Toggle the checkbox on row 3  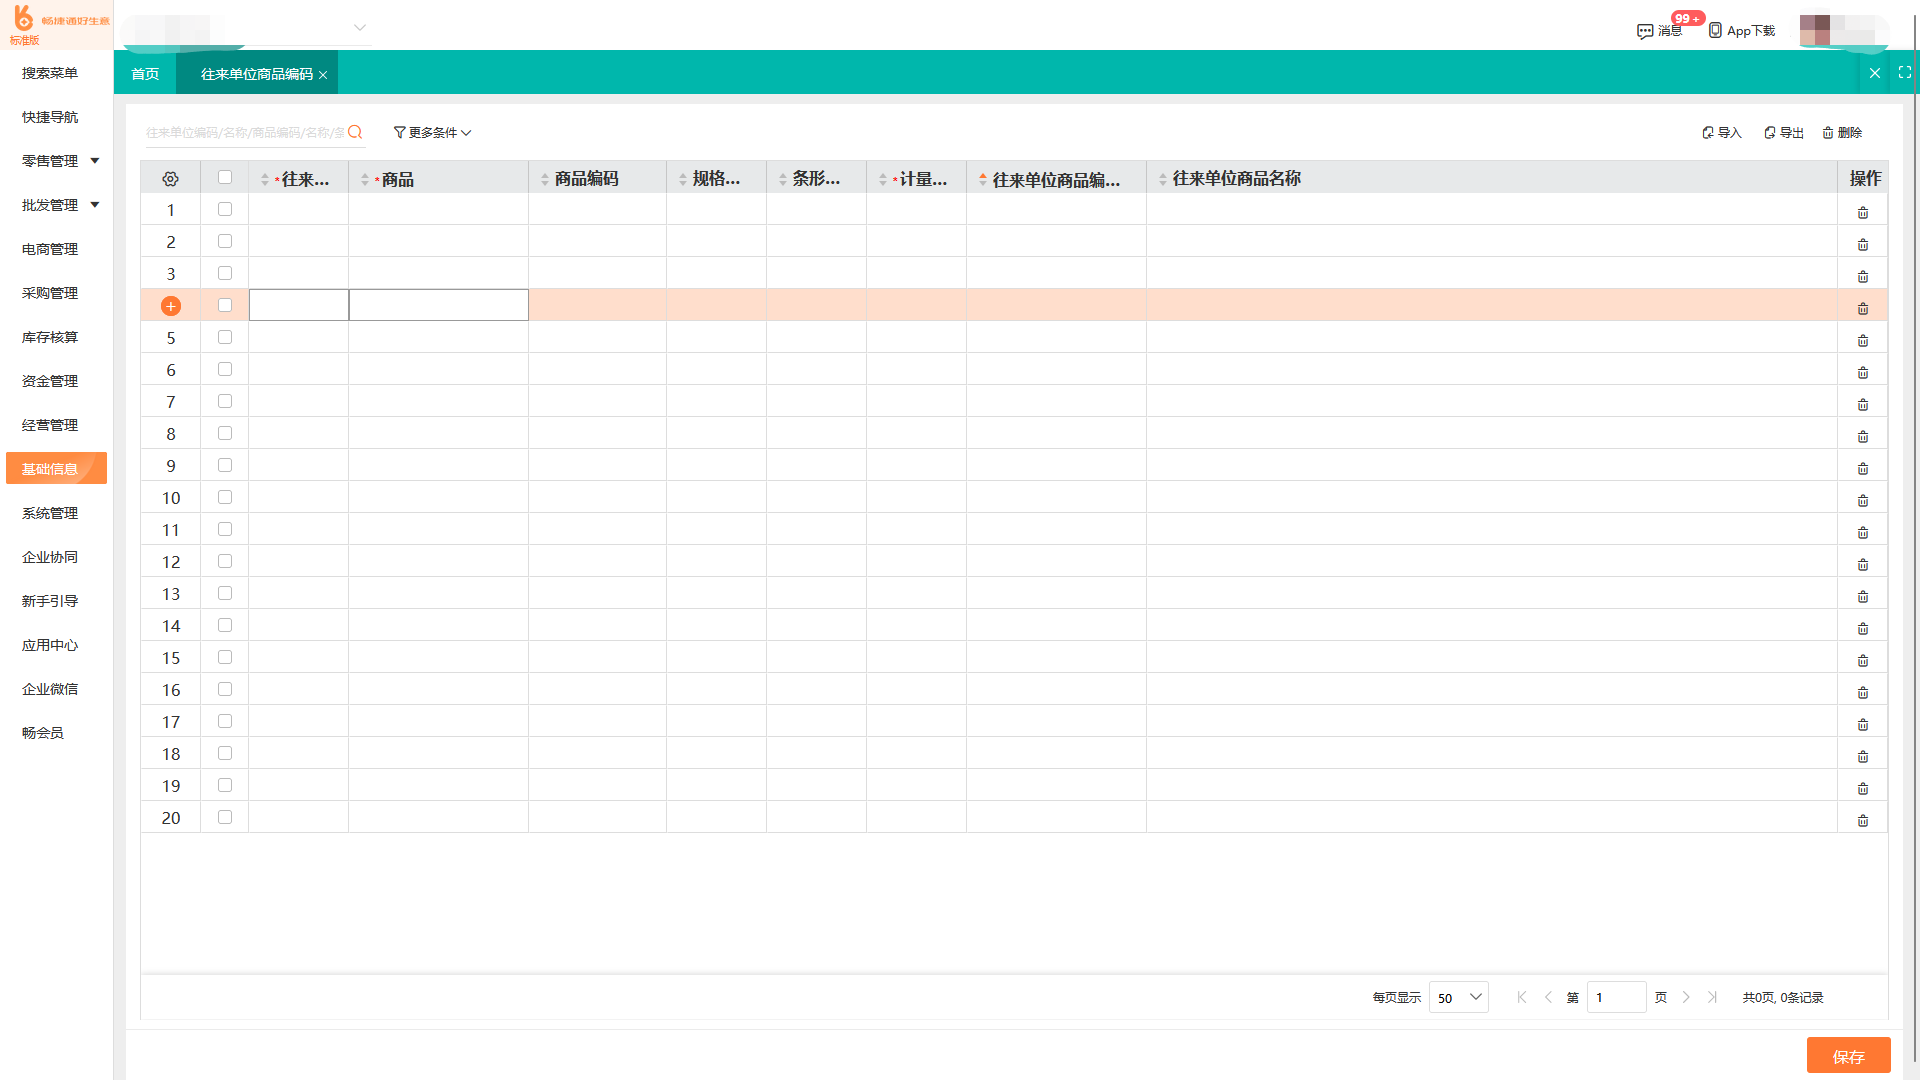point(224,273)
